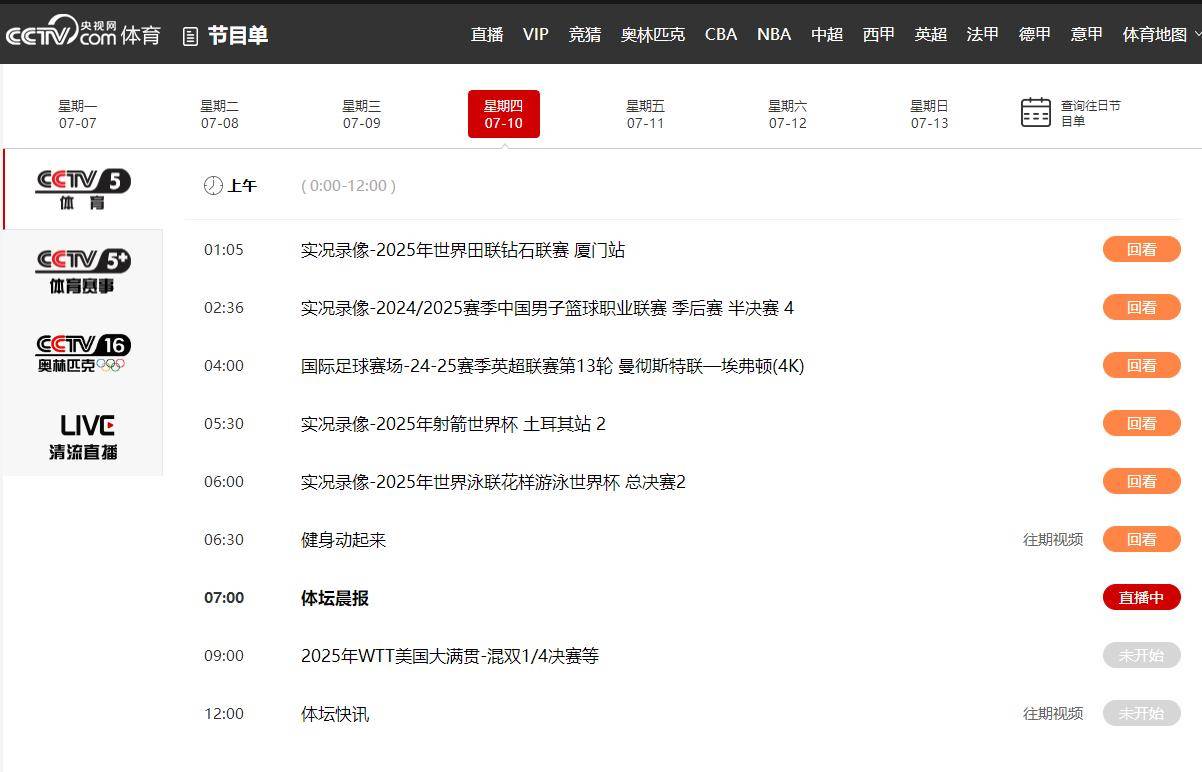Select the CCTV16 奥林匹克 channel logo

[x=84, y=352]
